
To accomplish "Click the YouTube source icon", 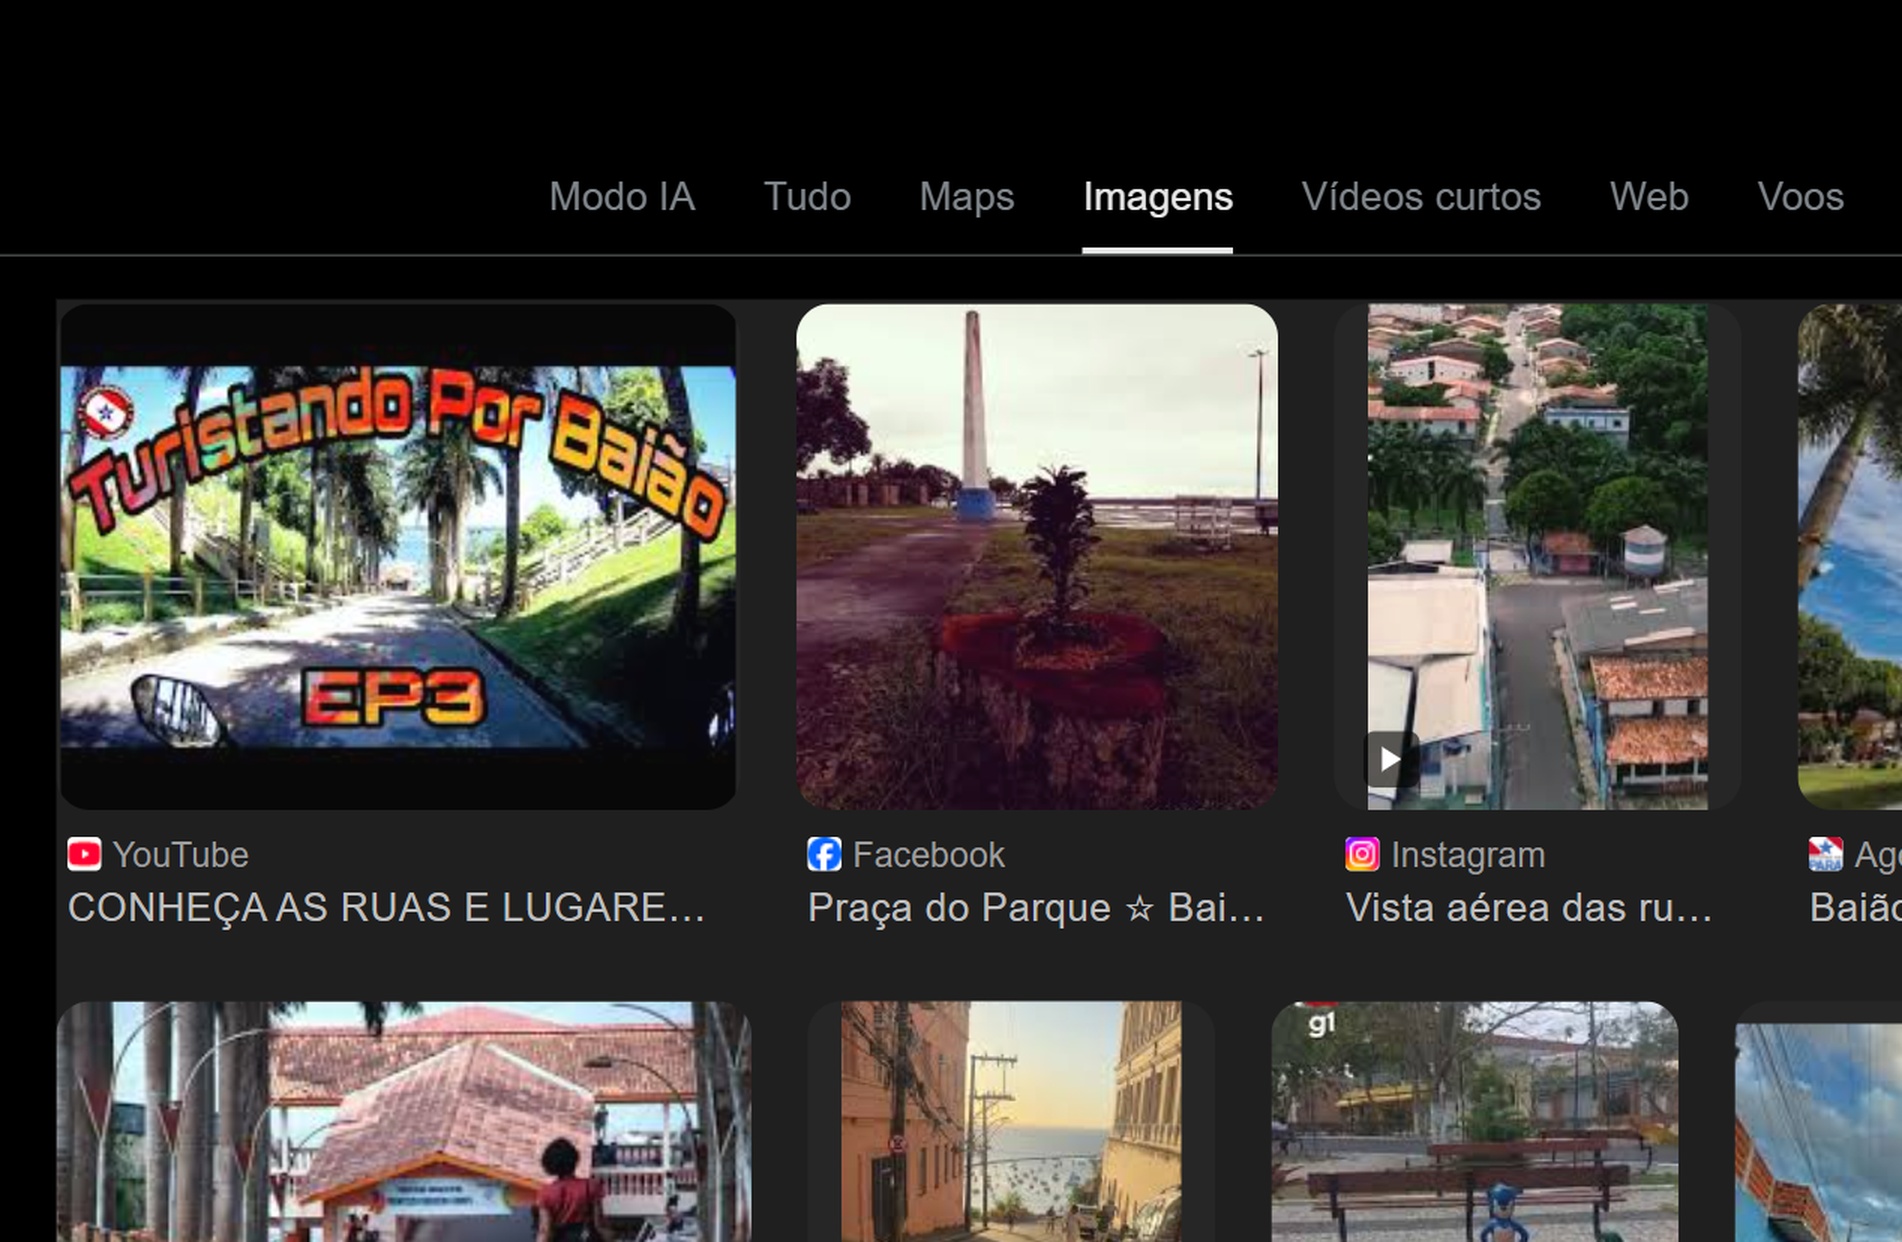I will (x=84, y=855).
